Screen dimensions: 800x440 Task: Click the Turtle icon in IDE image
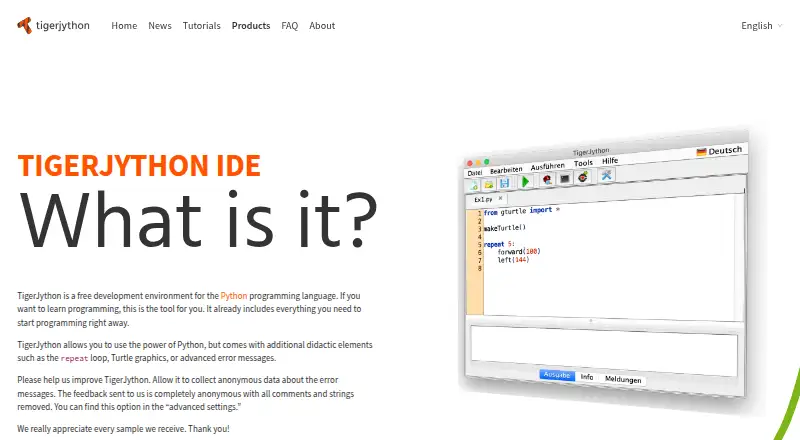[x=583, y=177]
